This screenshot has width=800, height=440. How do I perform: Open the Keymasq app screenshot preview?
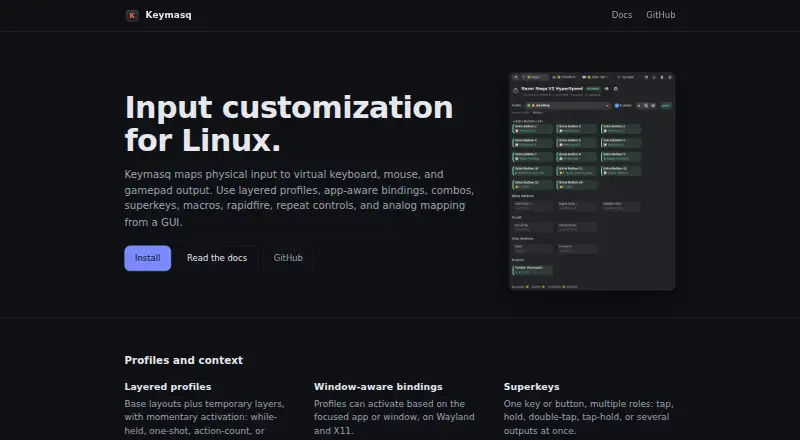(592, 181)
